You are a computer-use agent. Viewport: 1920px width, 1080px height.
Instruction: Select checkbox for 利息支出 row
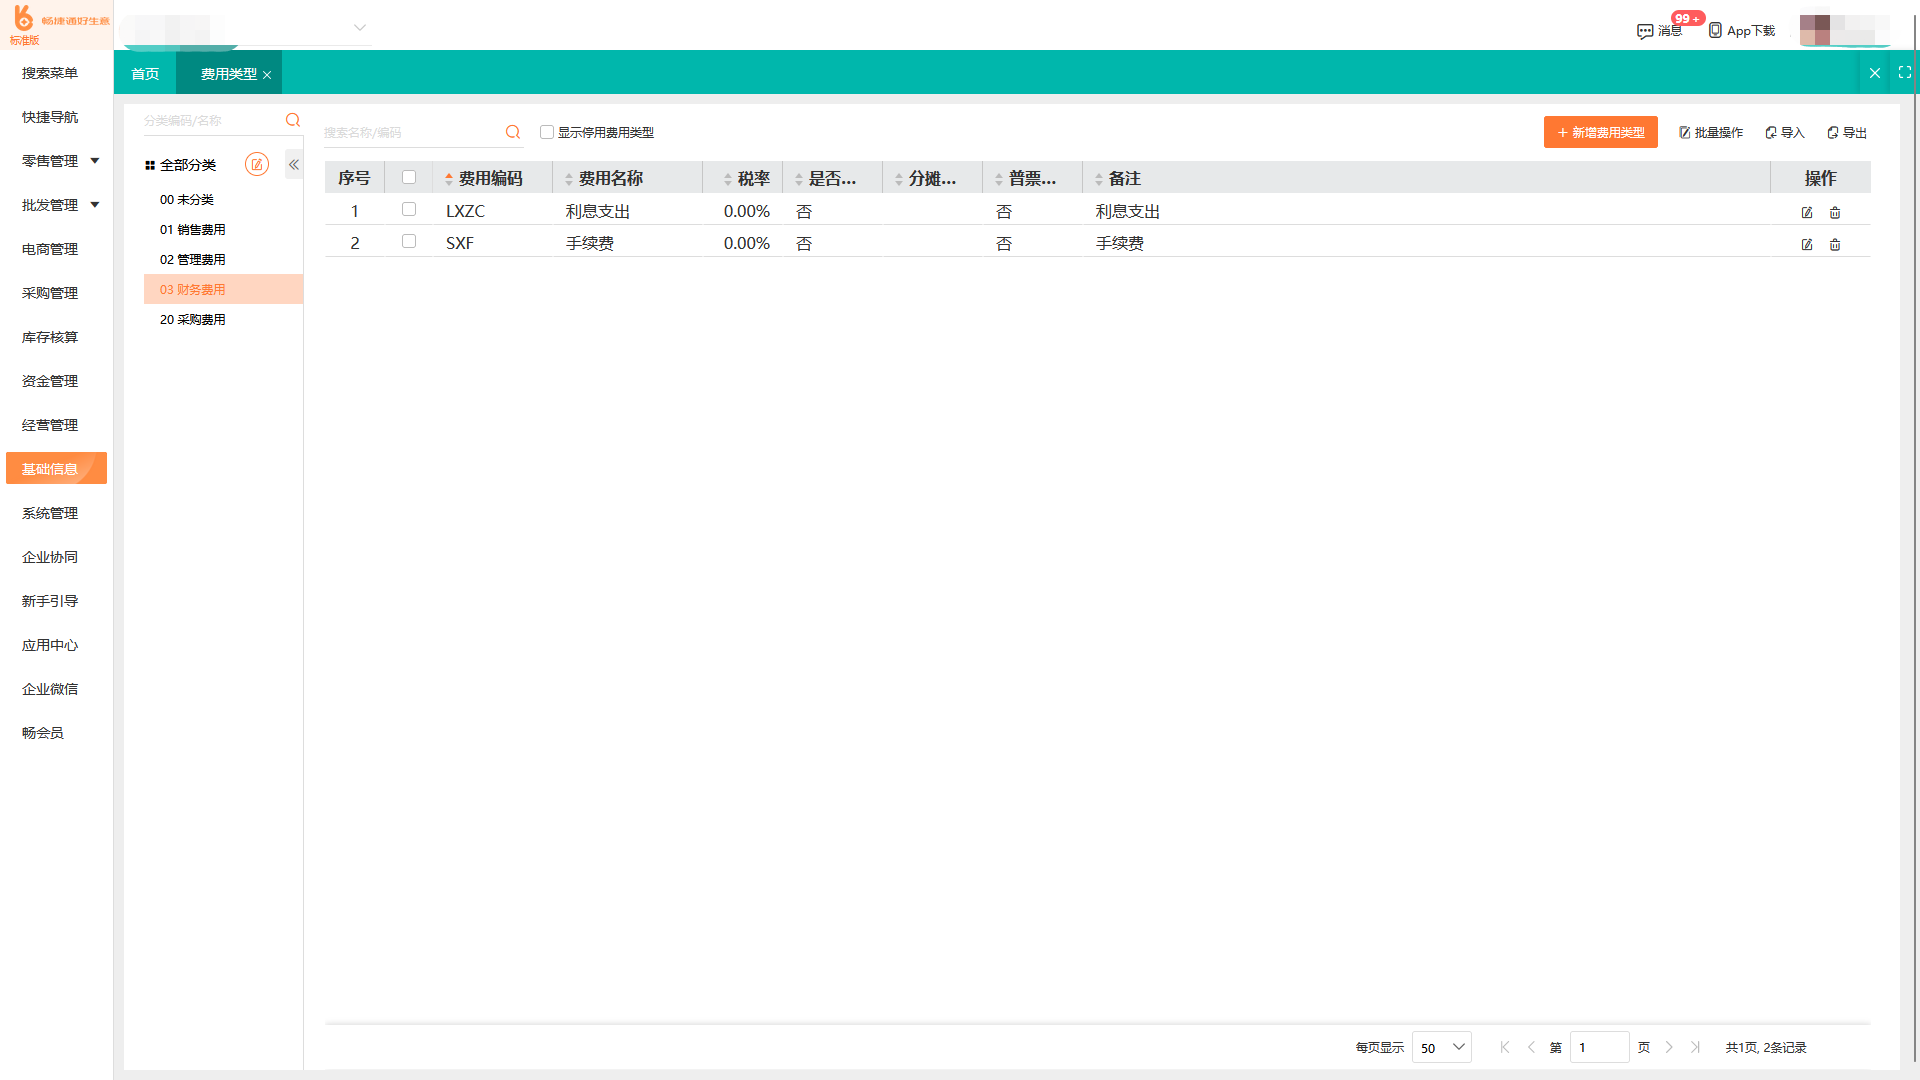coord(409,210)
